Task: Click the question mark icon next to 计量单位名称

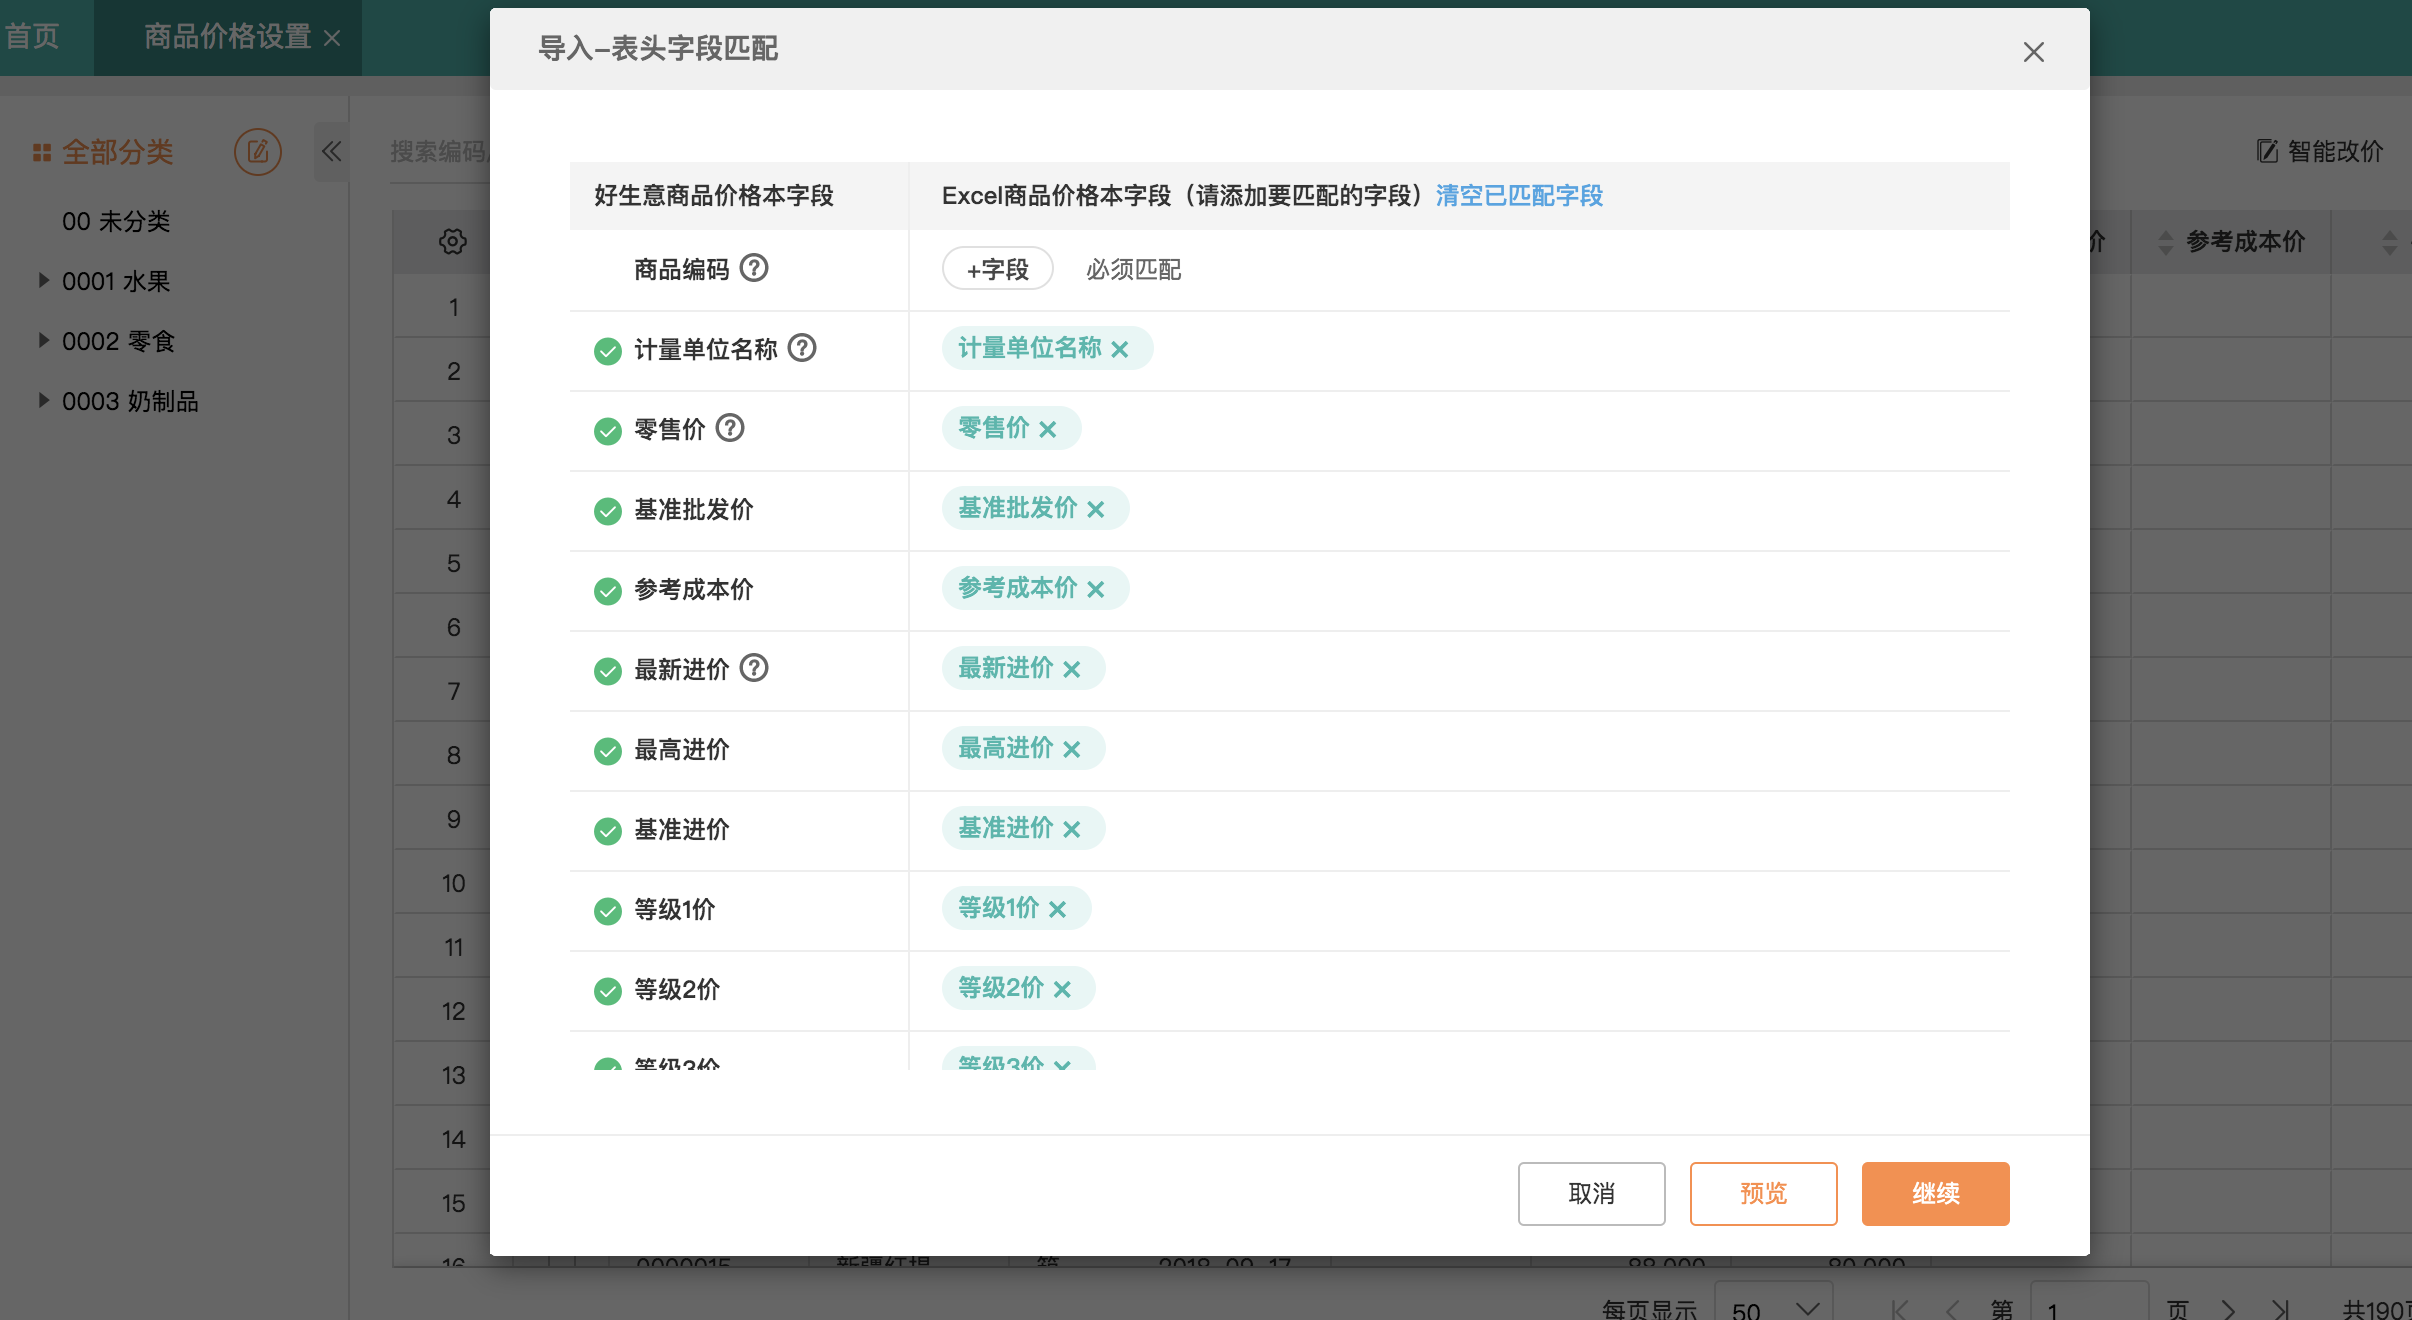Action: click(x=801, y=350)
